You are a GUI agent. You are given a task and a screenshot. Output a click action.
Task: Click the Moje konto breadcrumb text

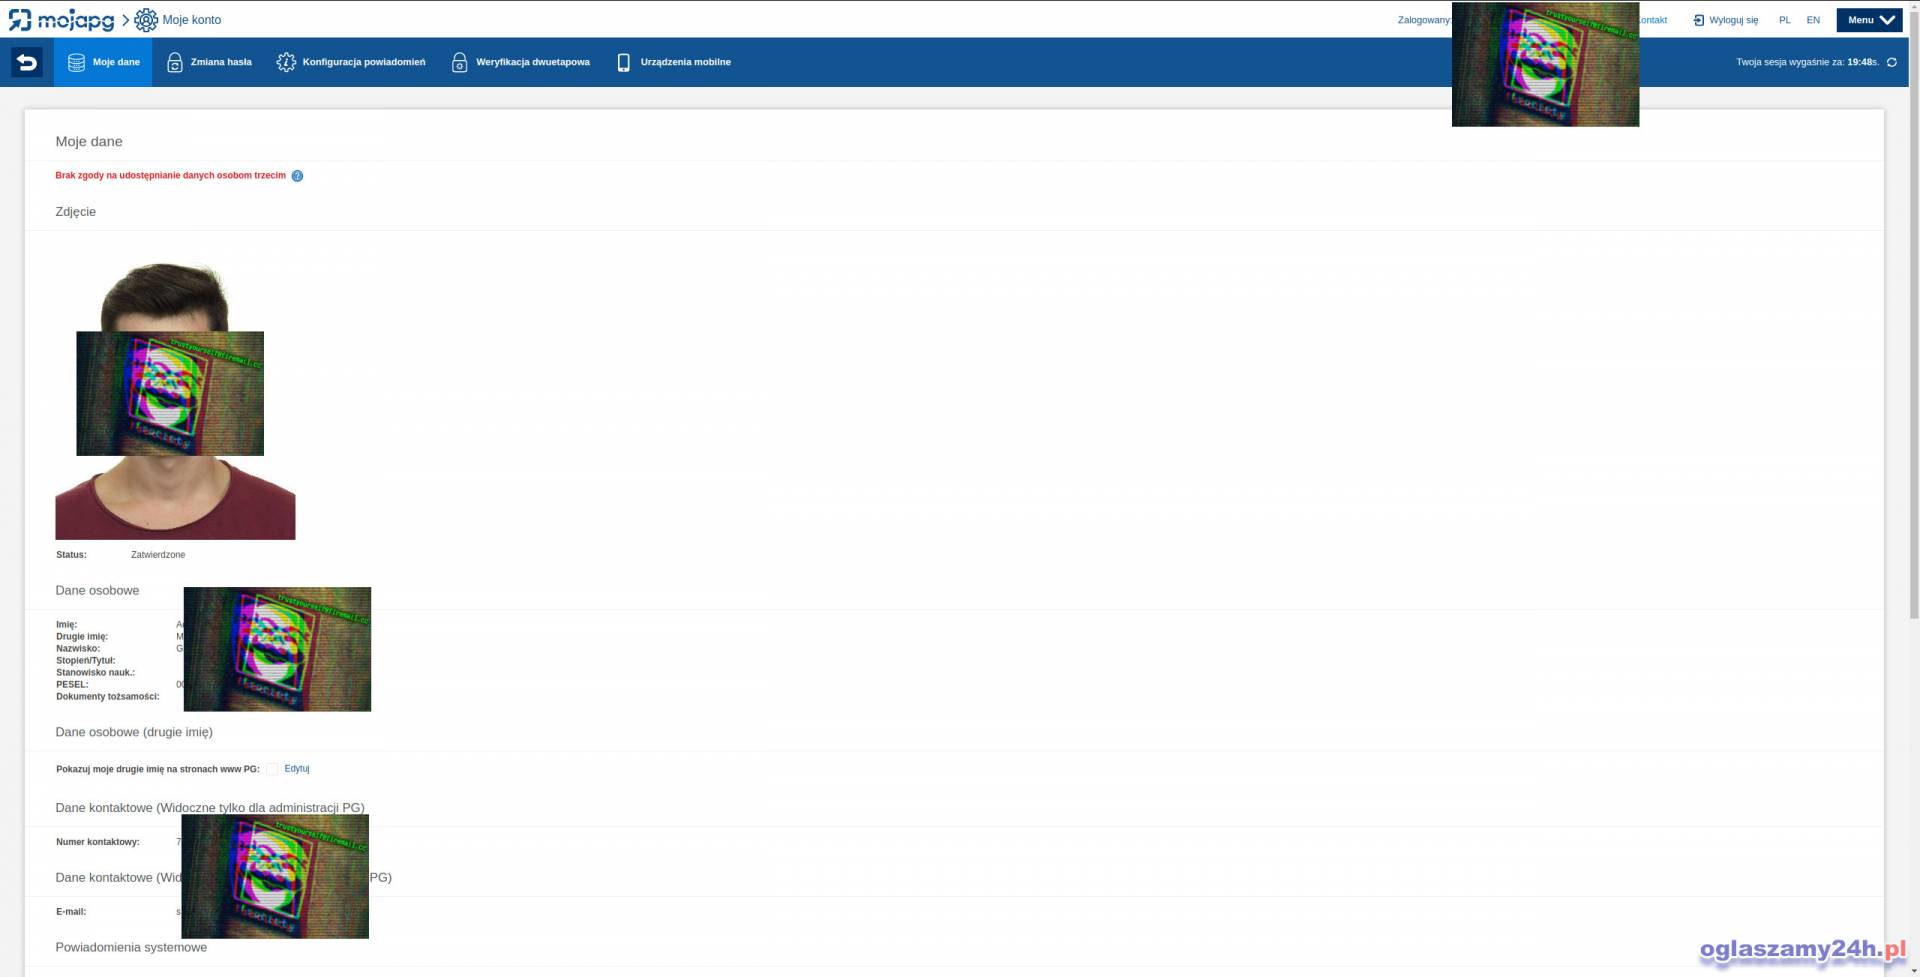pos(192,20)
